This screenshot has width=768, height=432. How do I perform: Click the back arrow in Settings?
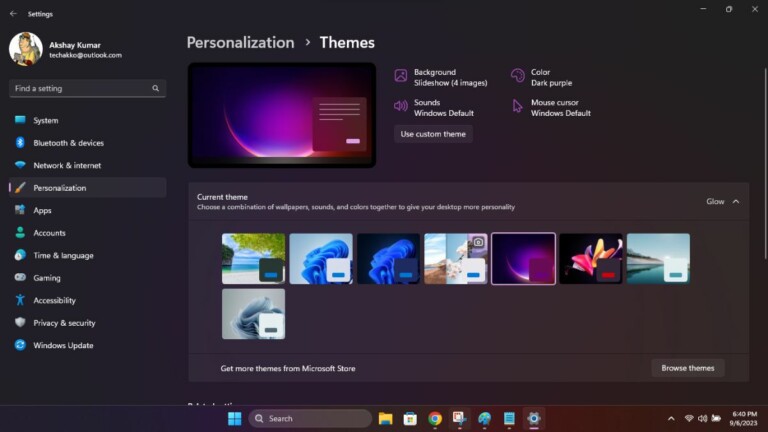point(13,14)
